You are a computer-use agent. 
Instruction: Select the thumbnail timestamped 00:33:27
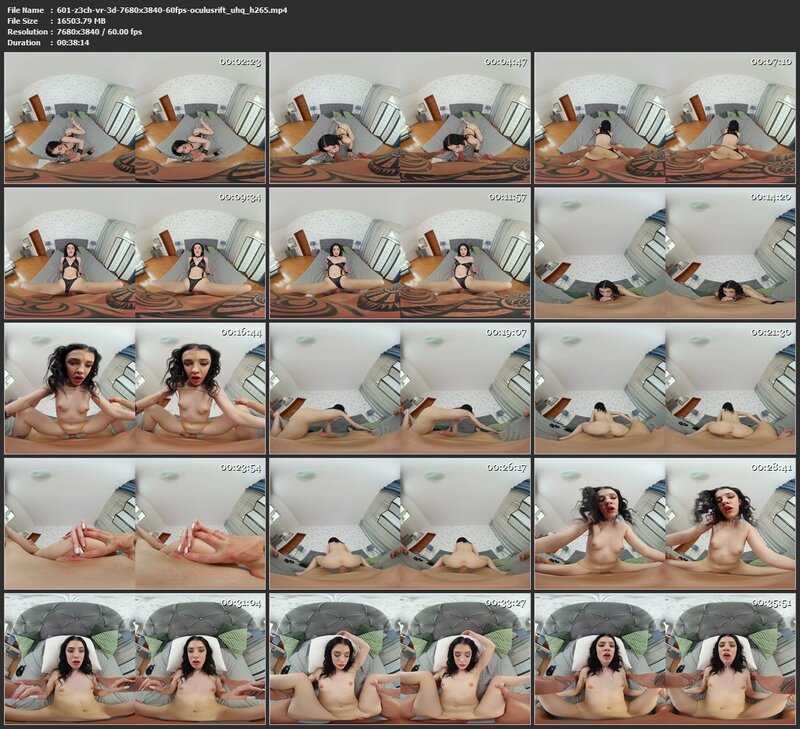pos(400,658)
